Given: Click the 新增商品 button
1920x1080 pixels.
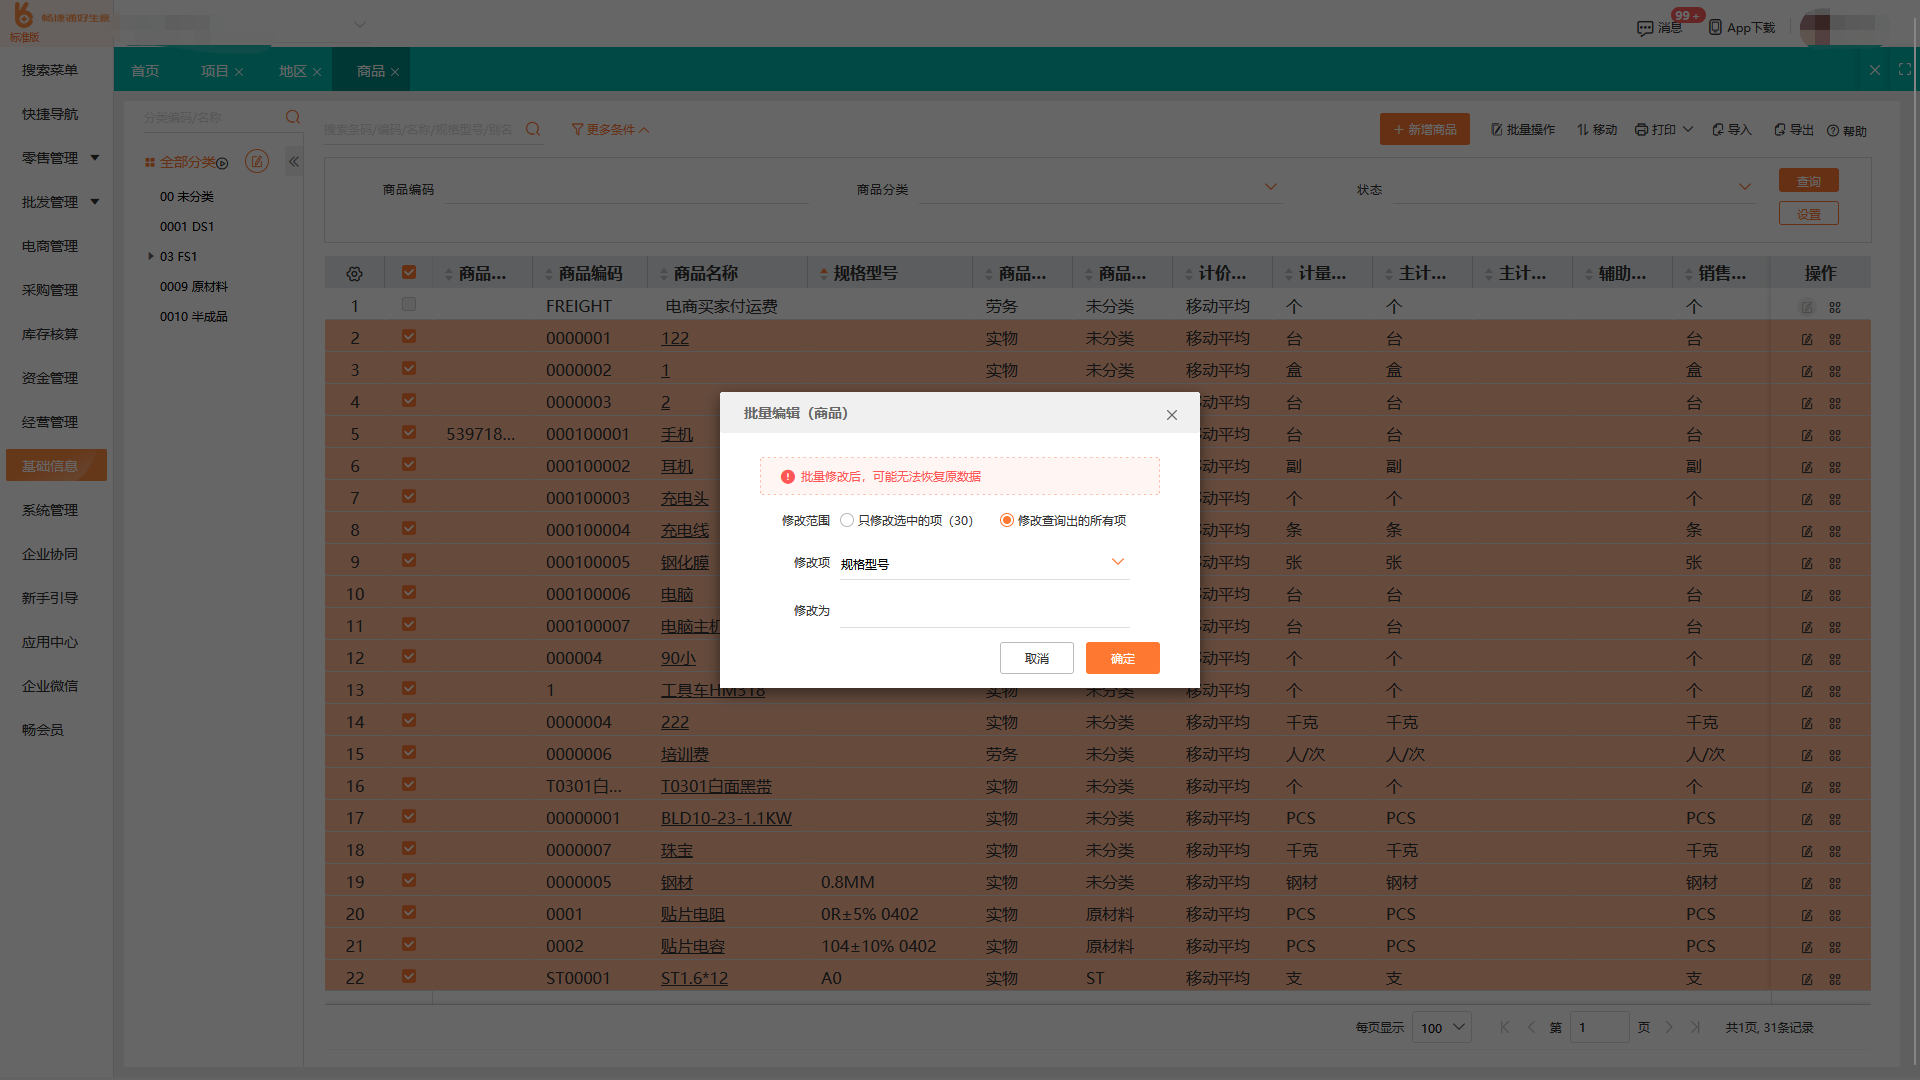Looking at the screenshot, I should click(1423, 128).
